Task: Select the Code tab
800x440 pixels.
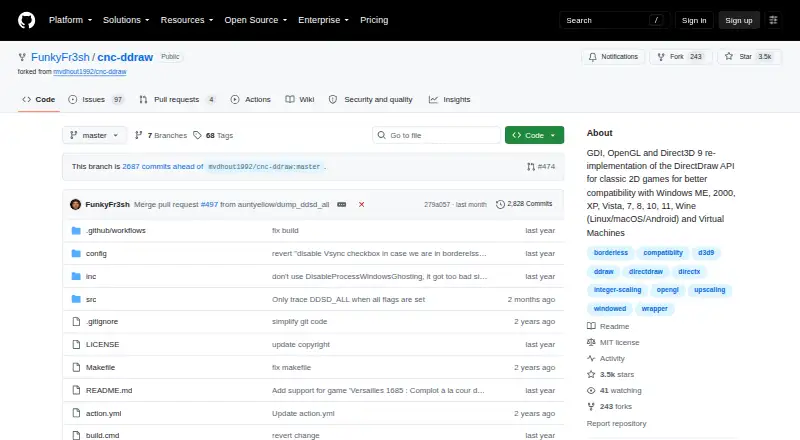Action: click(39, 100)
